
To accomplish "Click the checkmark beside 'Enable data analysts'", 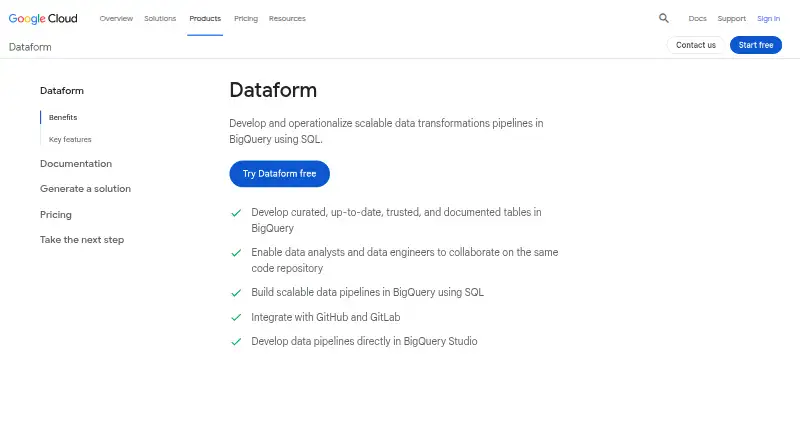I will pyautogui.click(x=236, y=253).
